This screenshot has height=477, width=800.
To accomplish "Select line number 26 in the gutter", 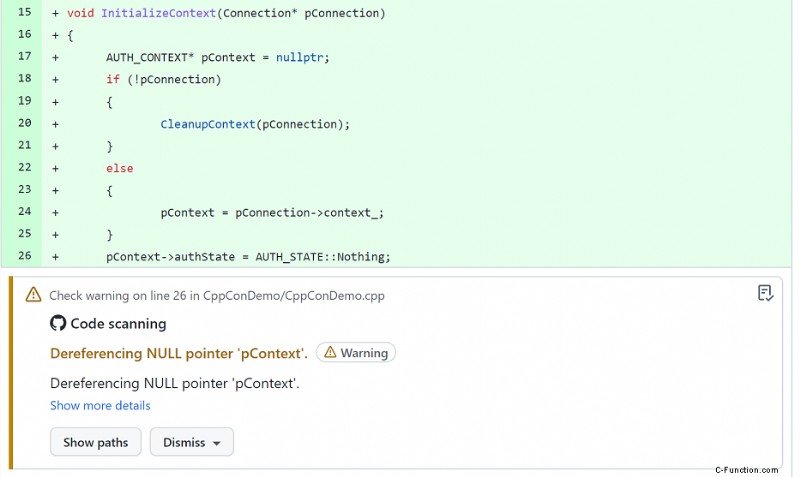I will click(25, 256).
